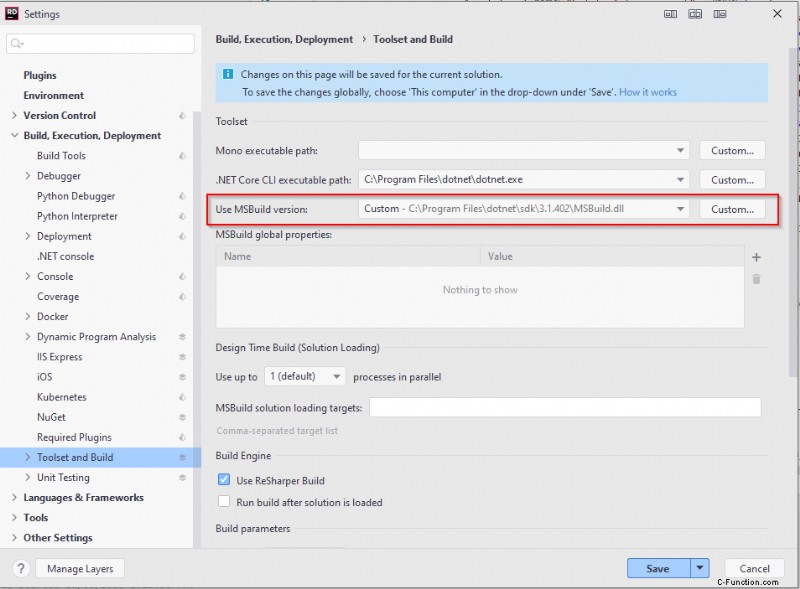Screen dimensions: 800x589
Task: Select Docker in the settings tree
Action: tap(52, 317)
